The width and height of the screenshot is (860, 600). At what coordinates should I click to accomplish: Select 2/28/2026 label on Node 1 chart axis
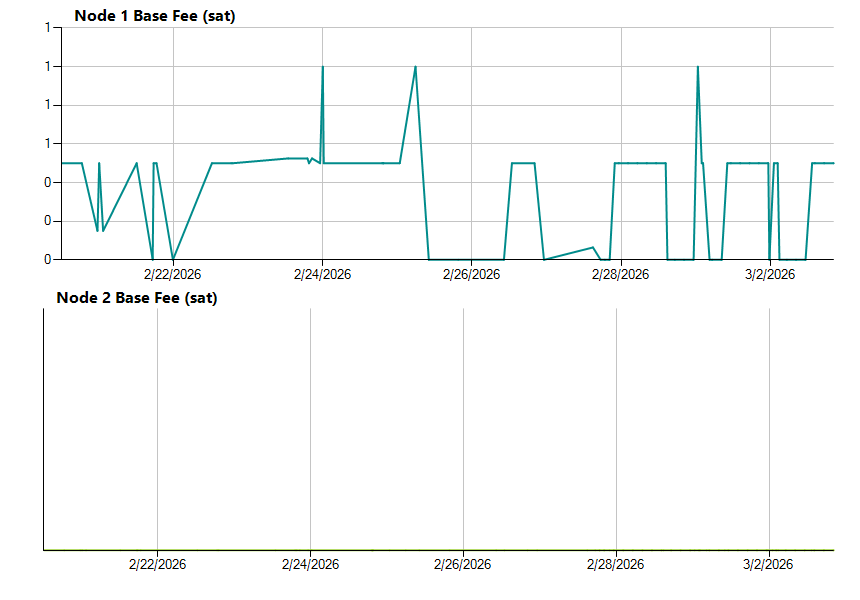click(621, 275)
